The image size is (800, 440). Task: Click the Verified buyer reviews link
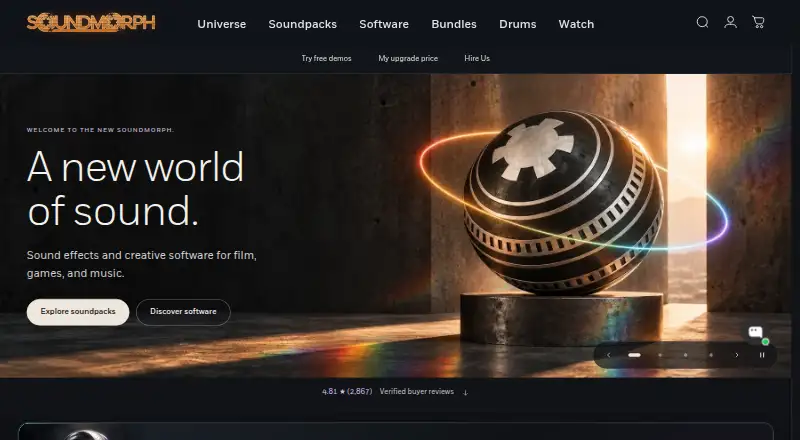point(416,392)
